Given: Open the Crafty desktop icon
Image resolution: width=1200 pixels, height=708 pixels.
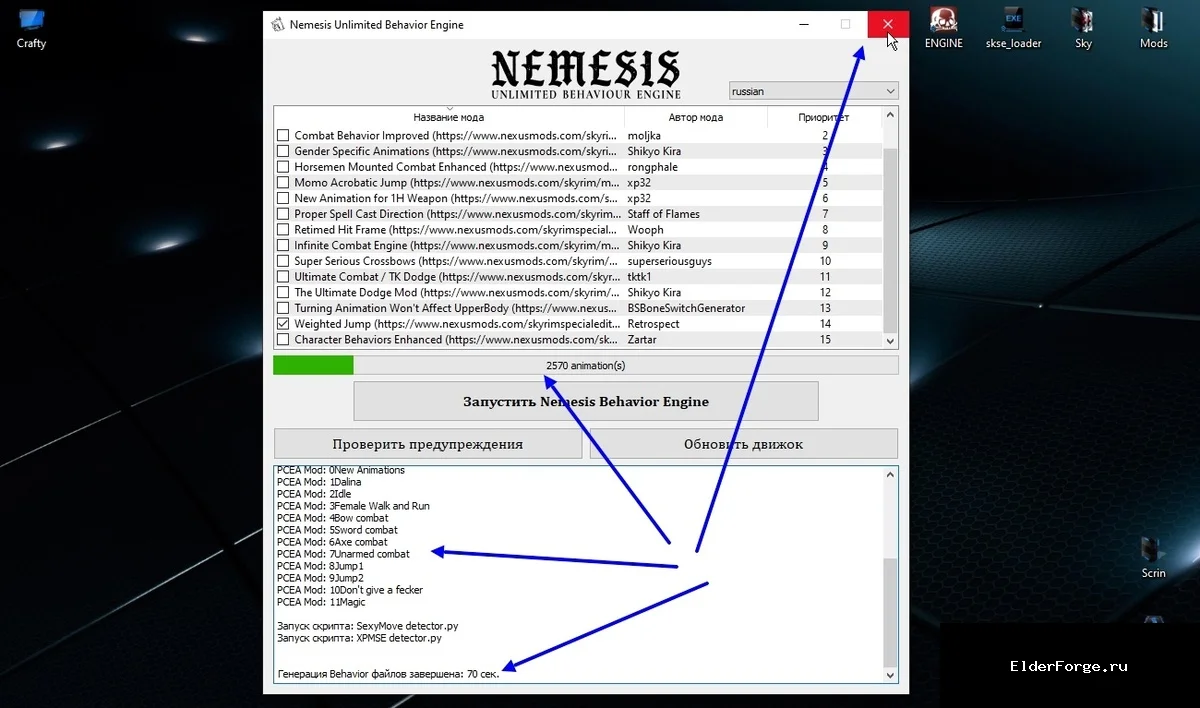Looking at the screenshot, I should pyautogui.click(x=31, y=22).
